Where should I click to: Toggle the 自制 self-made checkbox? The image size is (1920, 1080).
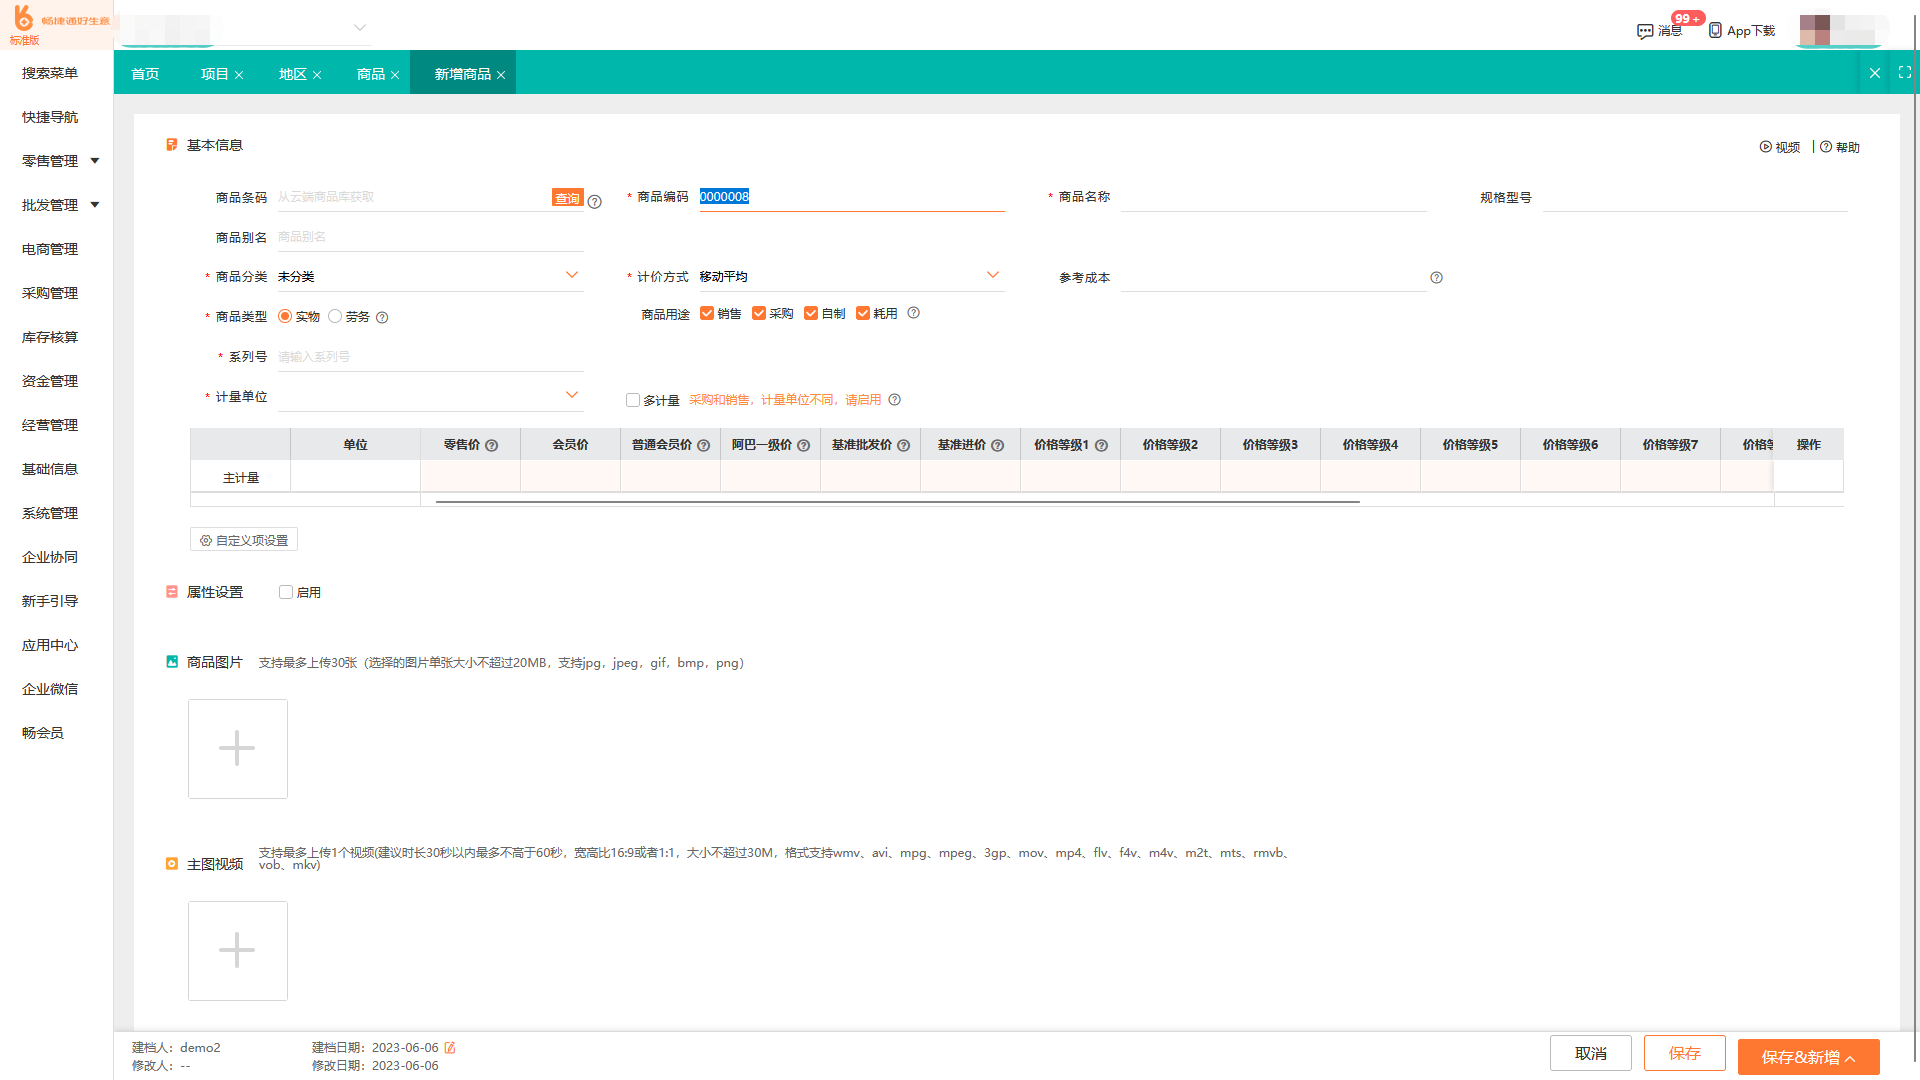click(810, 313)
